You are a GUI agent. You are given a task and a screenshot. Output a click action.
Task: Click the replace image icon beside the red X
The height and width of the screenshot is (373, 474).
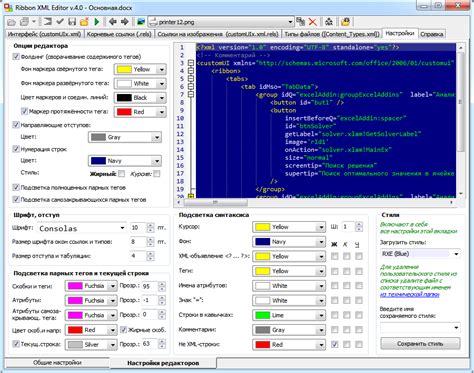coord(301,22)
